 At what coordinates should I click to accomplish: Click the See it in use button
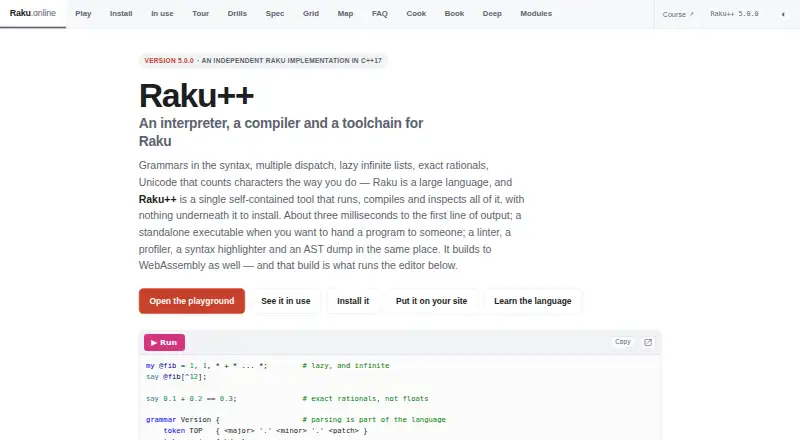click(x=286, y=301)
